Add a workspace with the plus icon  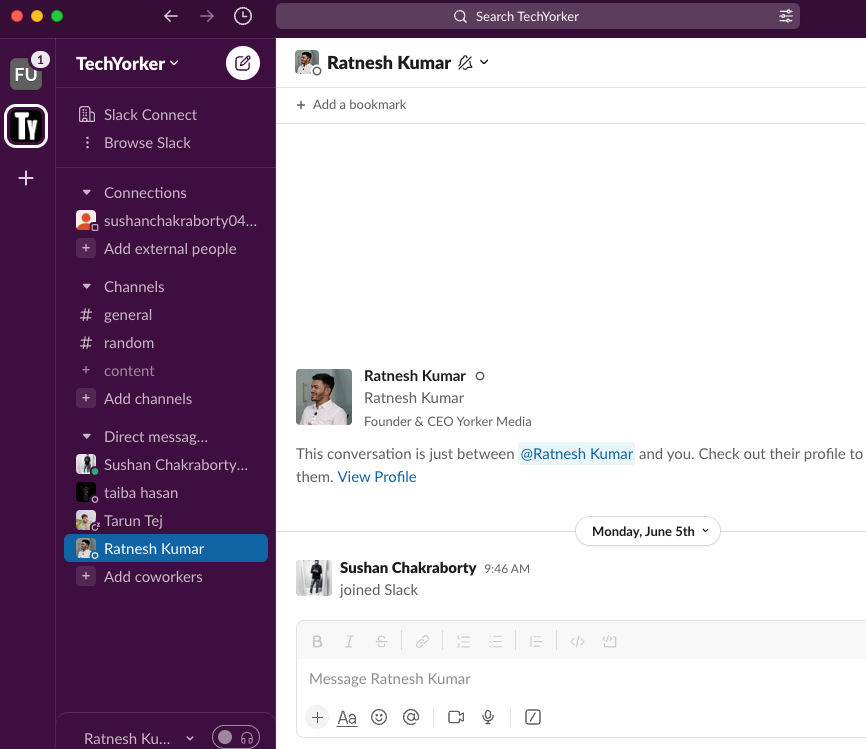tap(26, 178)
